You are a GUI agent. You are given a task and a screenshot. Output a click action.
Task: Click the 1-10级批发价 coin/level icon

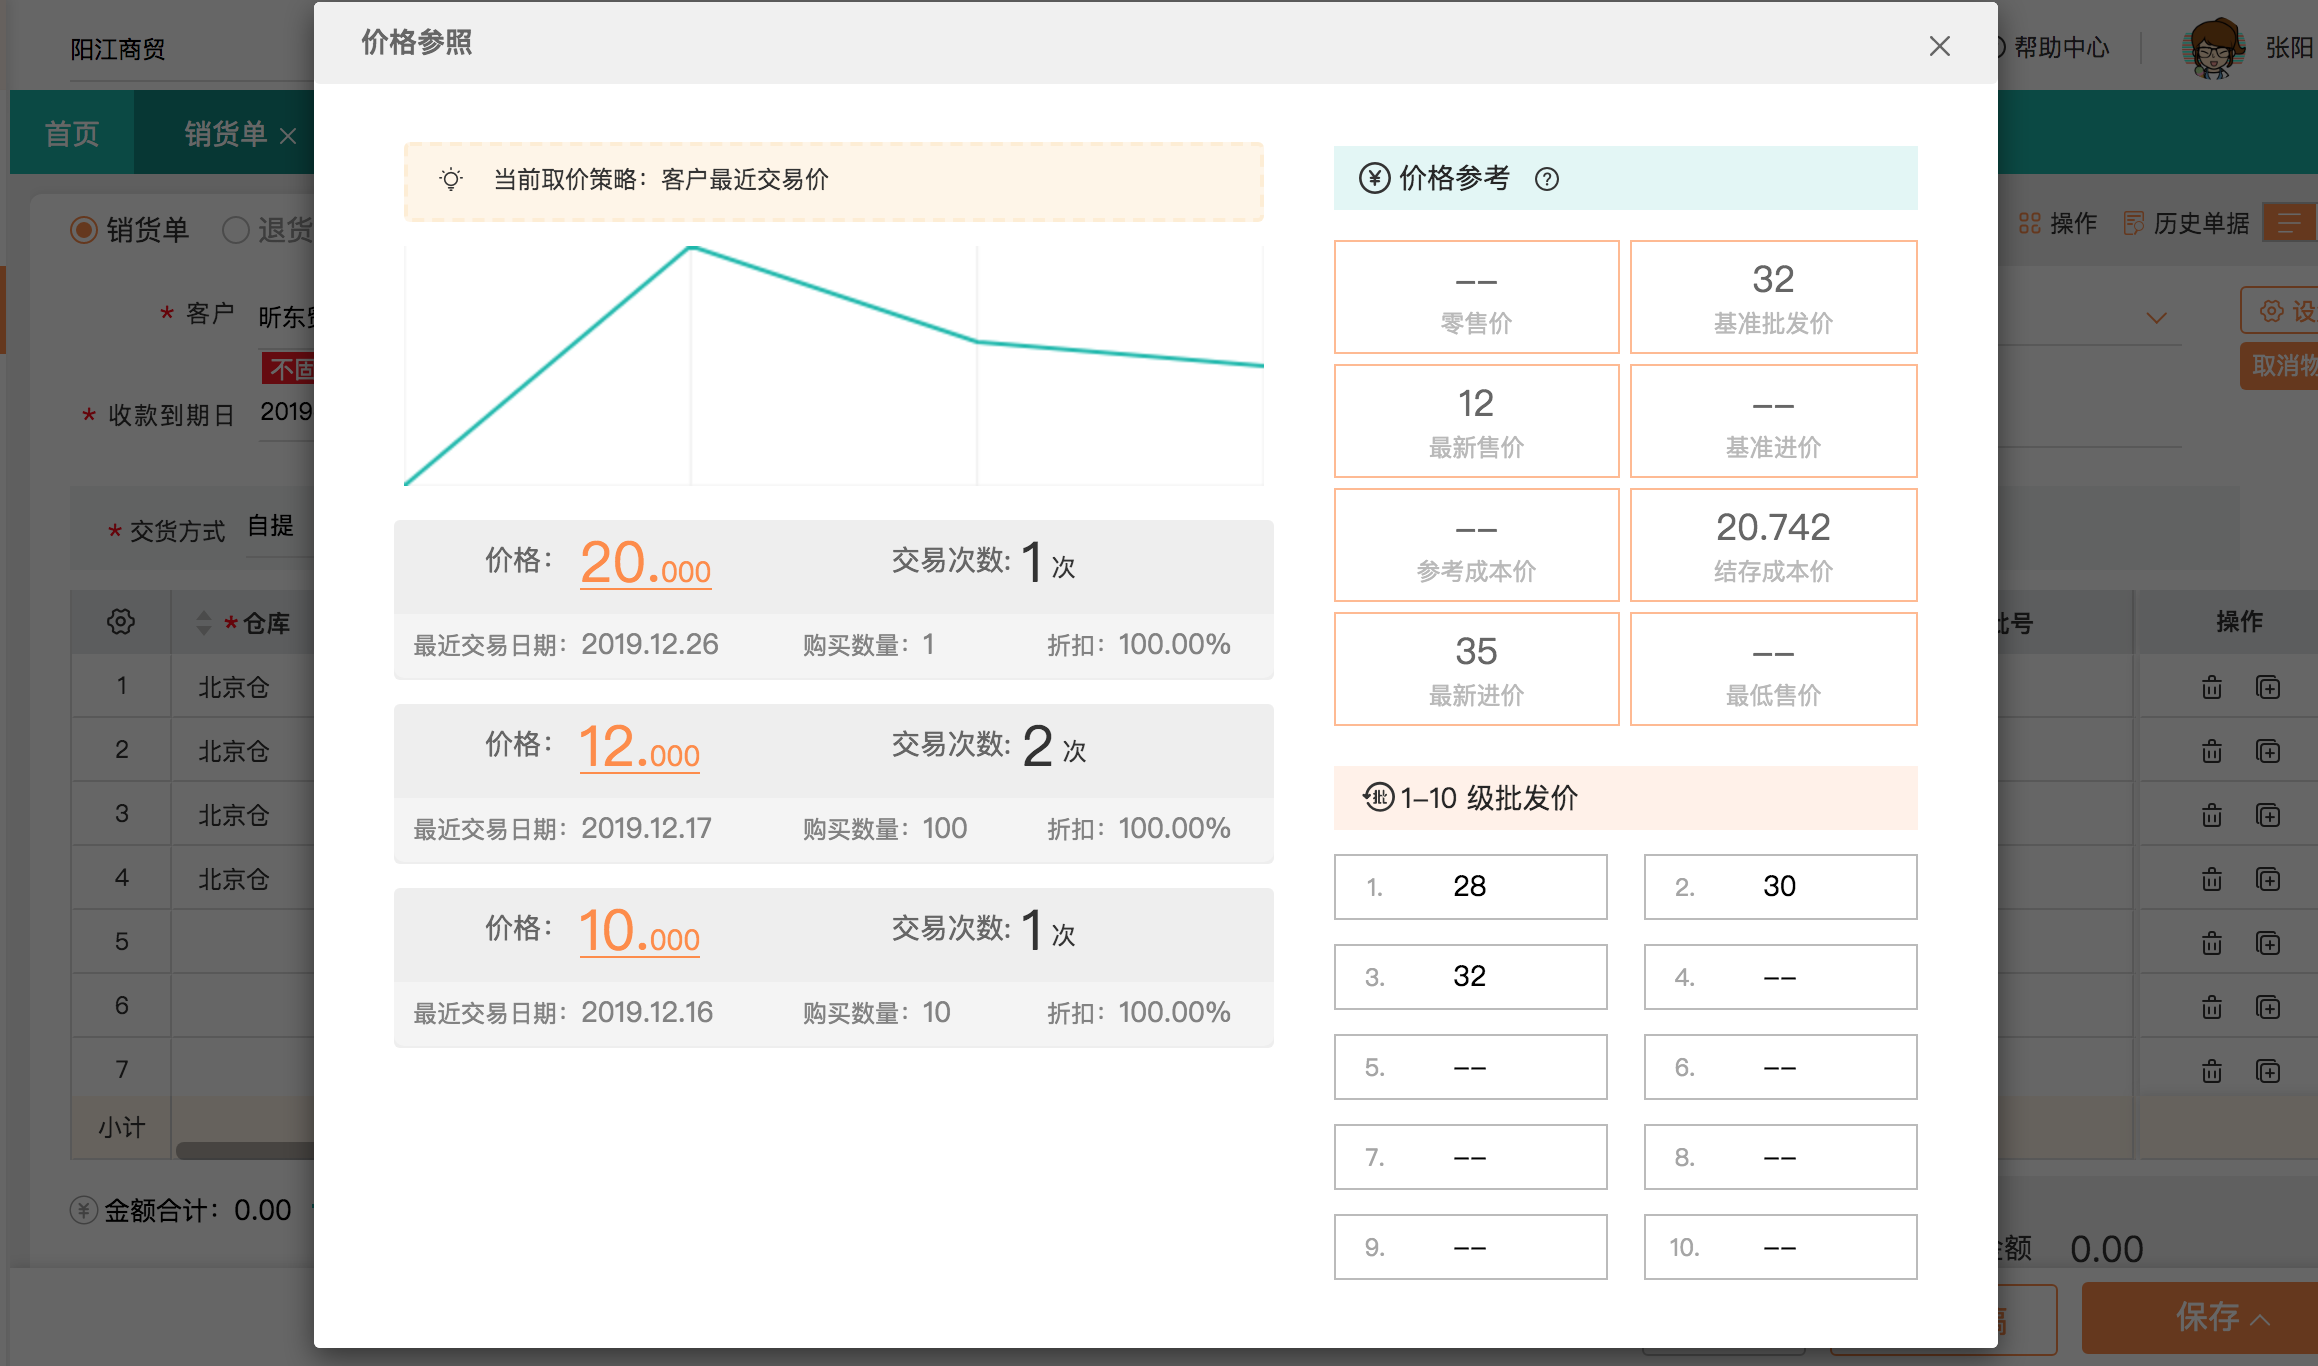point(1374,797)
